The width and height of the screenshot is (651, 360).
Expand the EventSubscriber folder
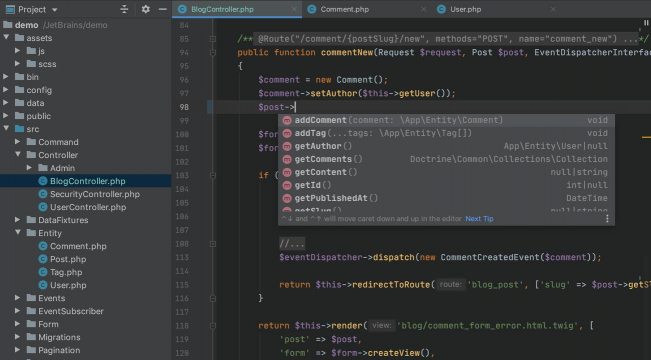coord(17,311)
